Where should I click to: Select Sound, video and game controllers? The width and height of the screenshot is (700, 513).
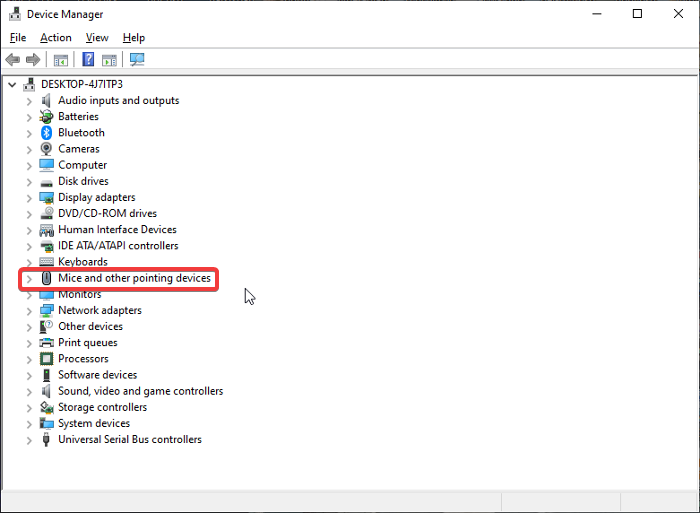pyautogui.click(x=140, y=391)
